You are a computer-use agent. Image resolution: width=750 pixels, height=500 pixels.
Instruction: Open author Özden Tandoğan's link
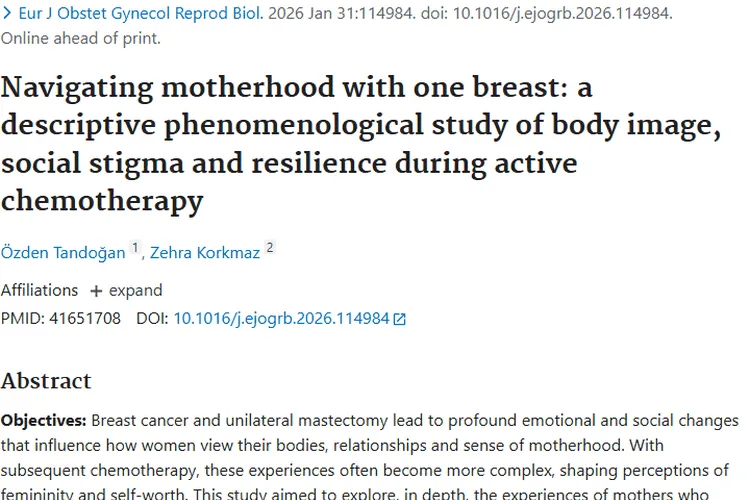click(x=63, y=252)
